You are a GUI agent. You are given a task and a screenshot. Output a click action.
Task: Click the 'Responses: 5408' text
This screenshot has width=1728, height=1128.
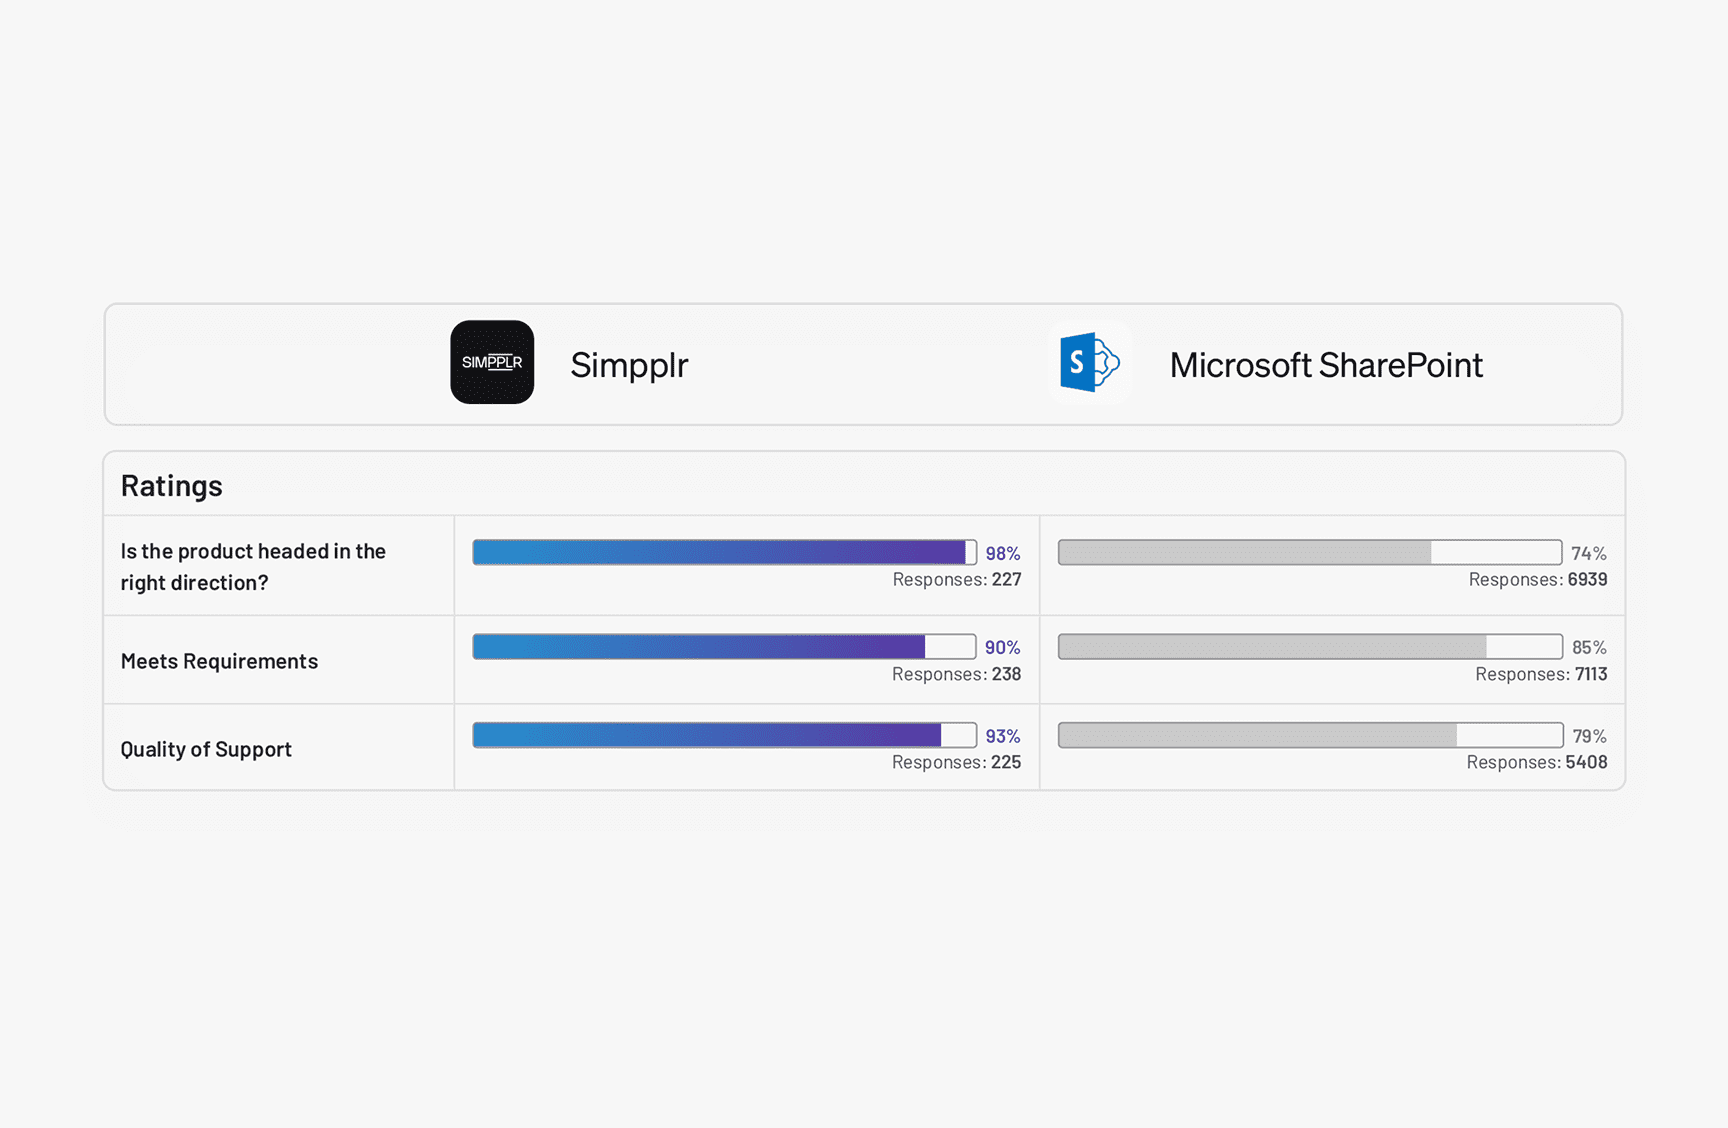click(1536, 762)
